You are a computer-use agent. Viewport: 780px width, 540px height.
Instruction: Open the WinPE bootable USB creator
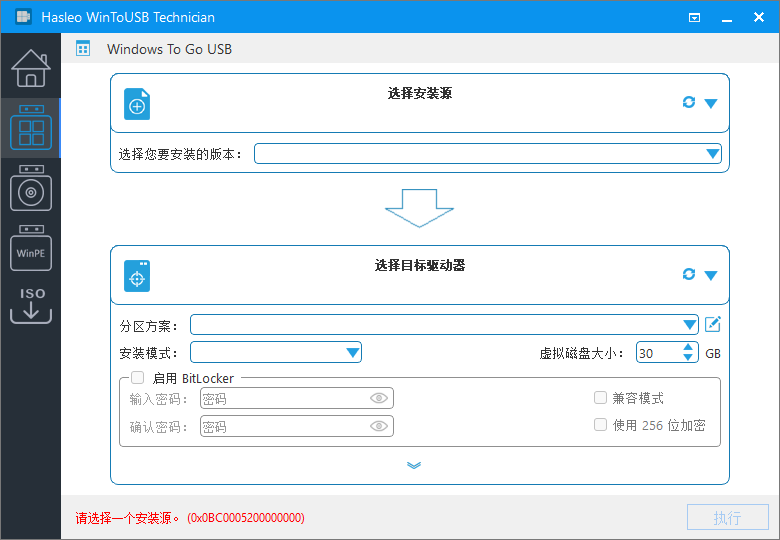pos(30,250)
